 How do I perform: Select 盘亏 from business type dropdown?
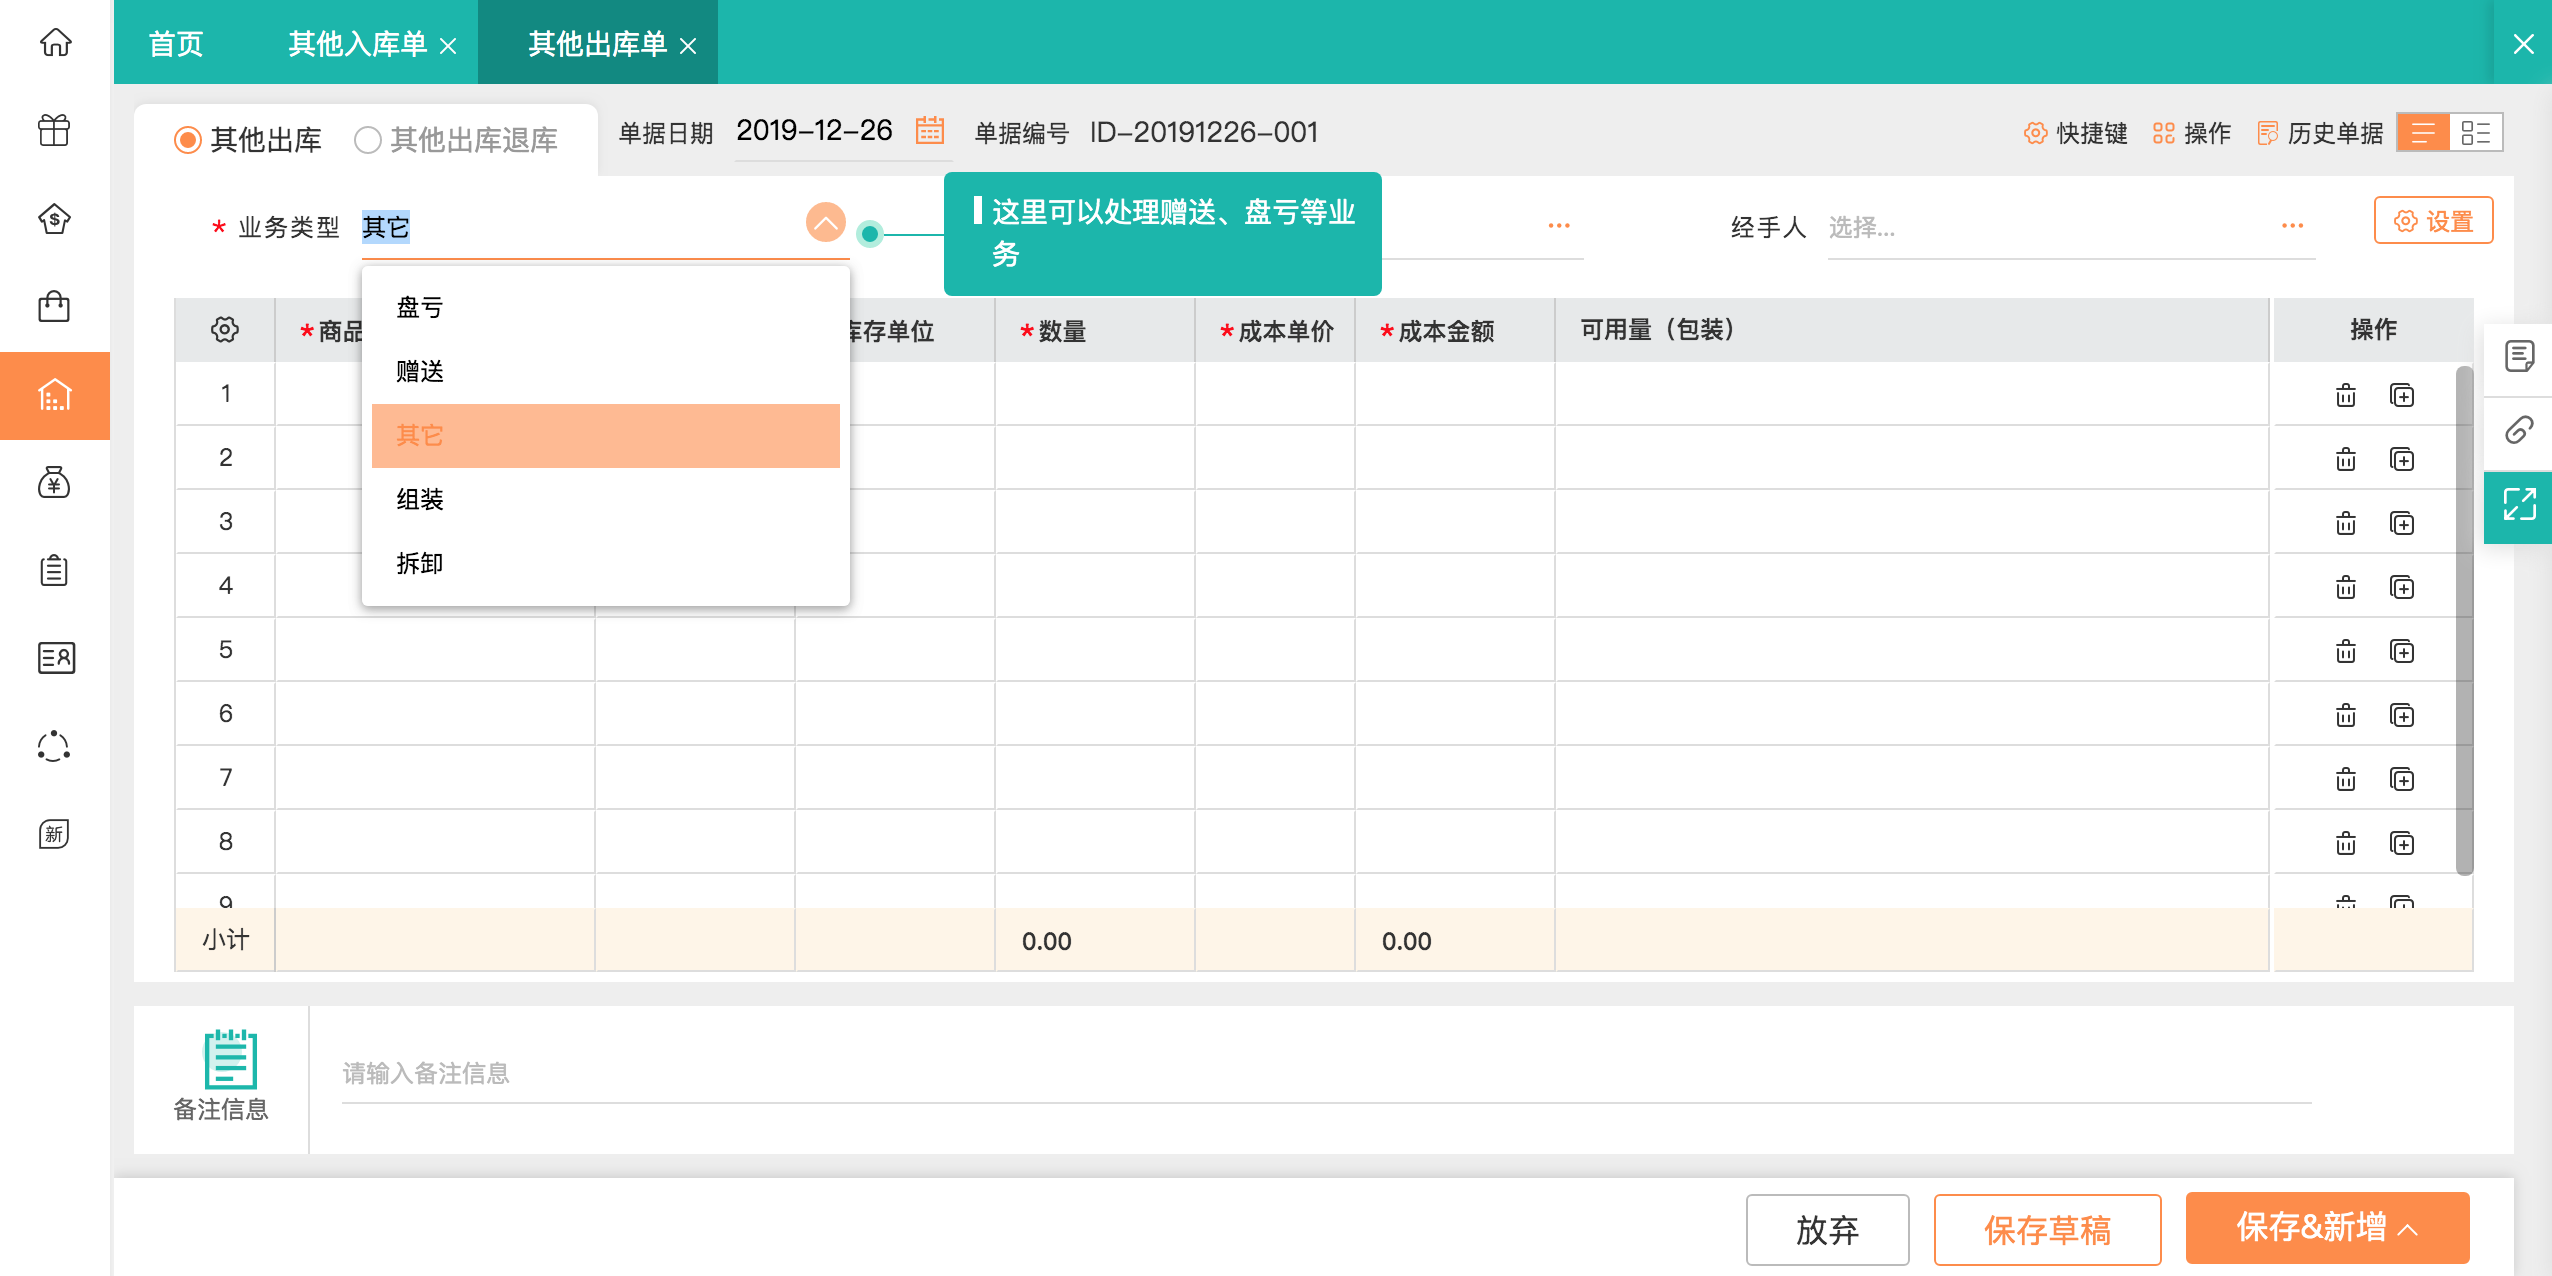[420, 308]
